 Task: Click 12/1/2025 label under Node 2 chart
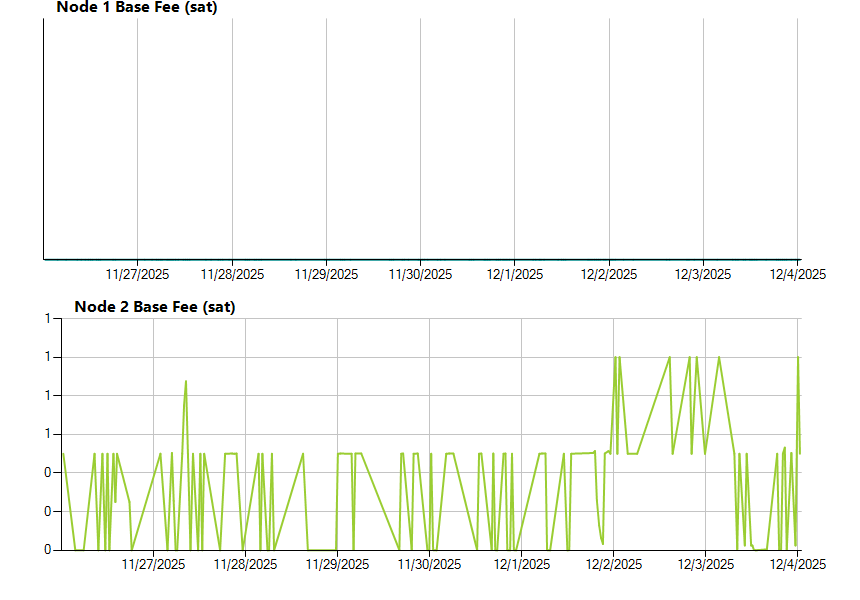coord(522,565)
